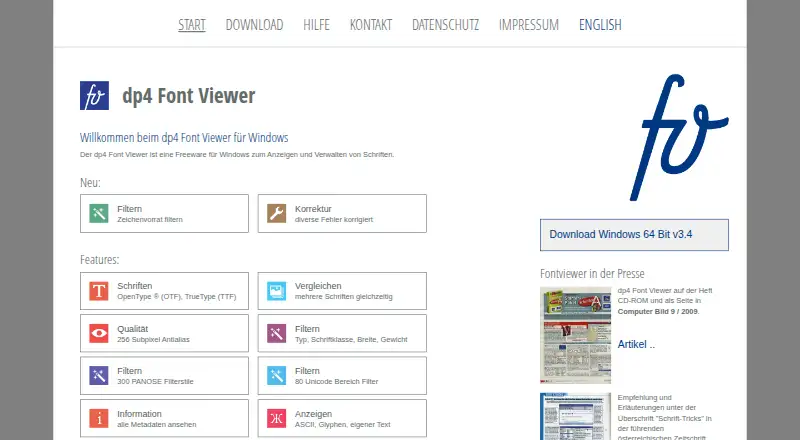
Task: Open the Filtern 300 PANOSE Filterstile card
Action: [x=164, y=376]
